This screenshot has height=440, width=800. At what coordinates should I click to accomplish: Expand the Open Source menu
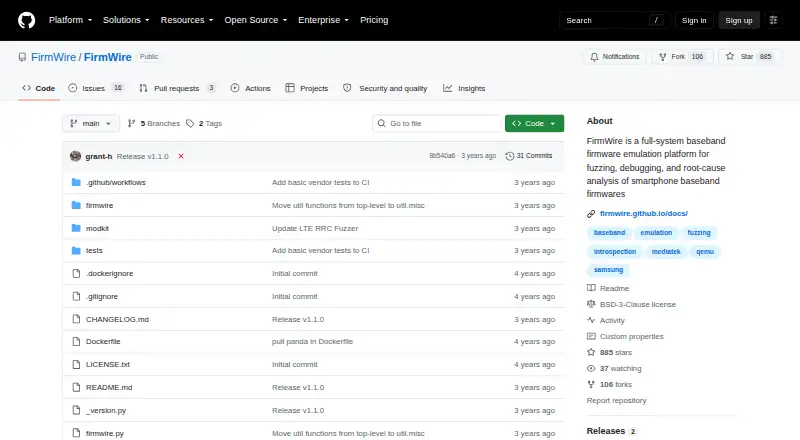tap(256, 20)
